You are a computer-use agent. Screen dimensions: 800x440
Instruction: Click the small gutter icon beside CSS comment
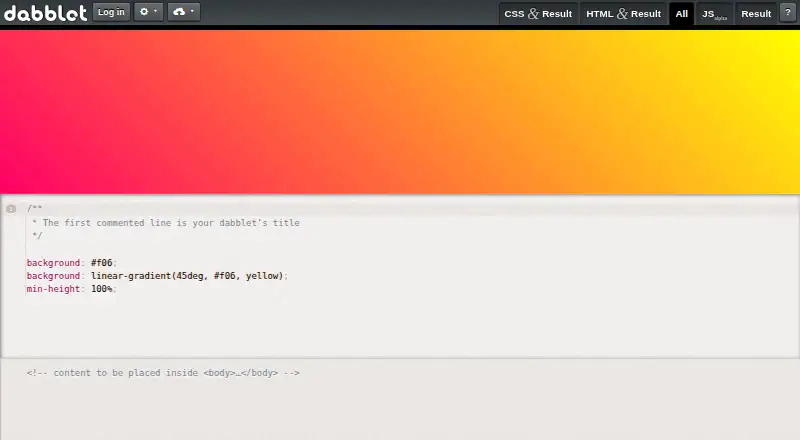(11, 209)
